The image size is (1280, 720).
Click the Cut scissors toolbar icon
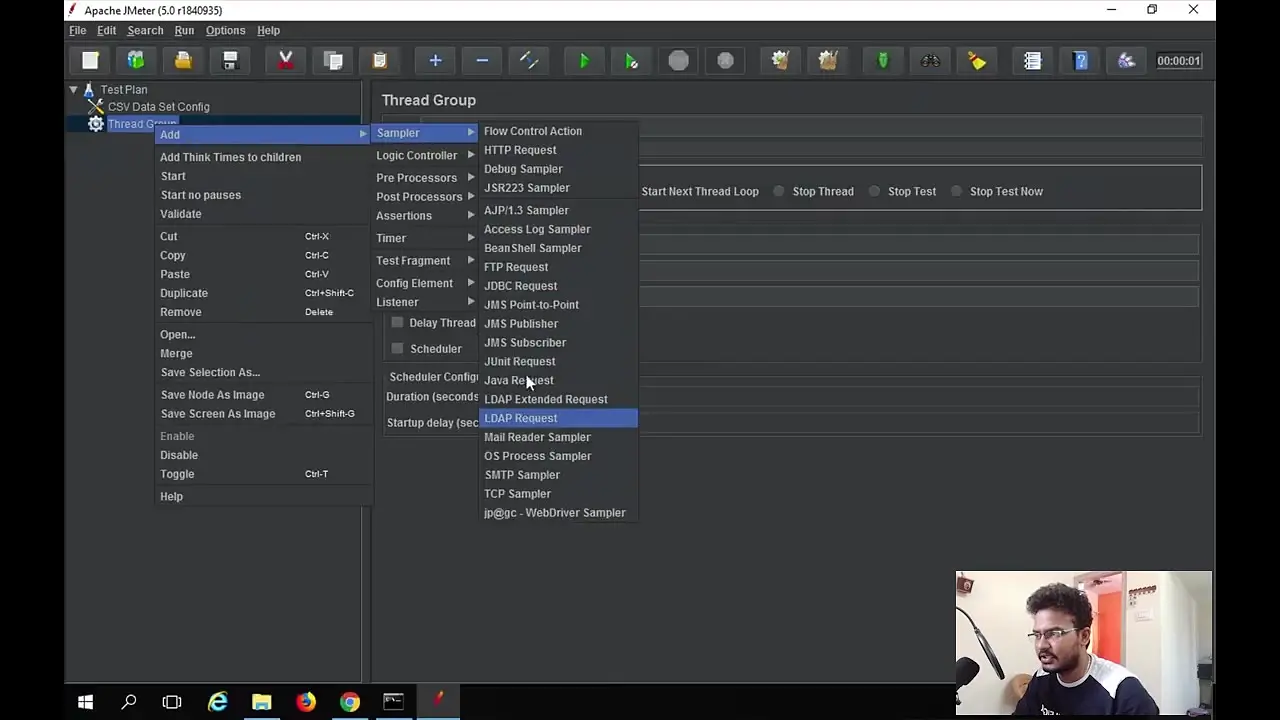click(x=286, y=61)
